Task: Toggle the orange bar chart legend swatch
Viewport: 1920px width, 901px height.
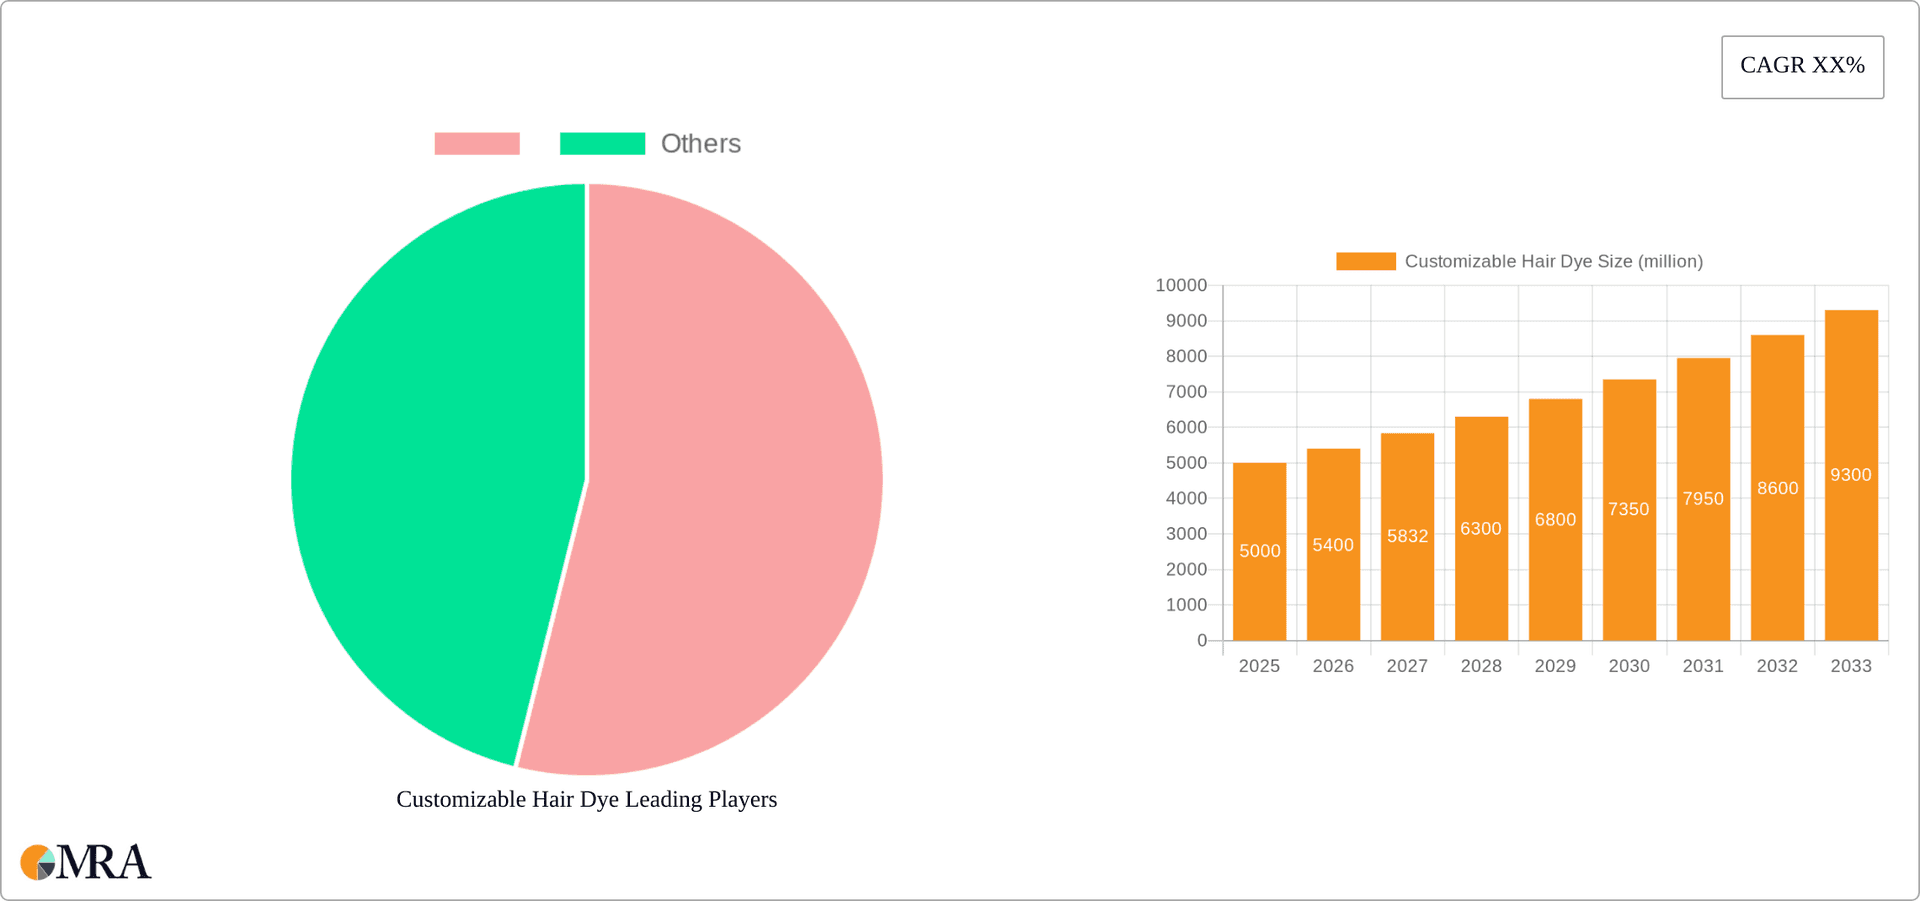Action: point(1365,261)
